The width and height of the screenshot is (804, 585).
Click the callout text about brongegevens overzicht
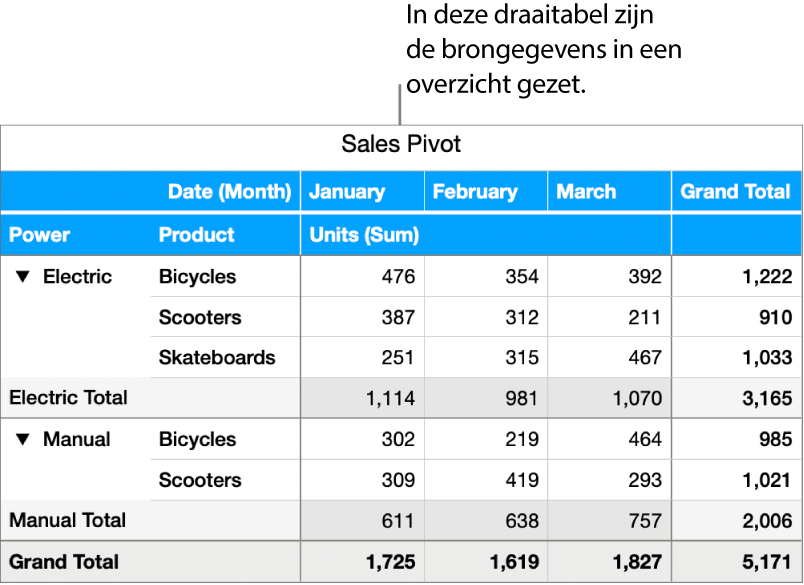pyautogui.click(x=543, y=49)
